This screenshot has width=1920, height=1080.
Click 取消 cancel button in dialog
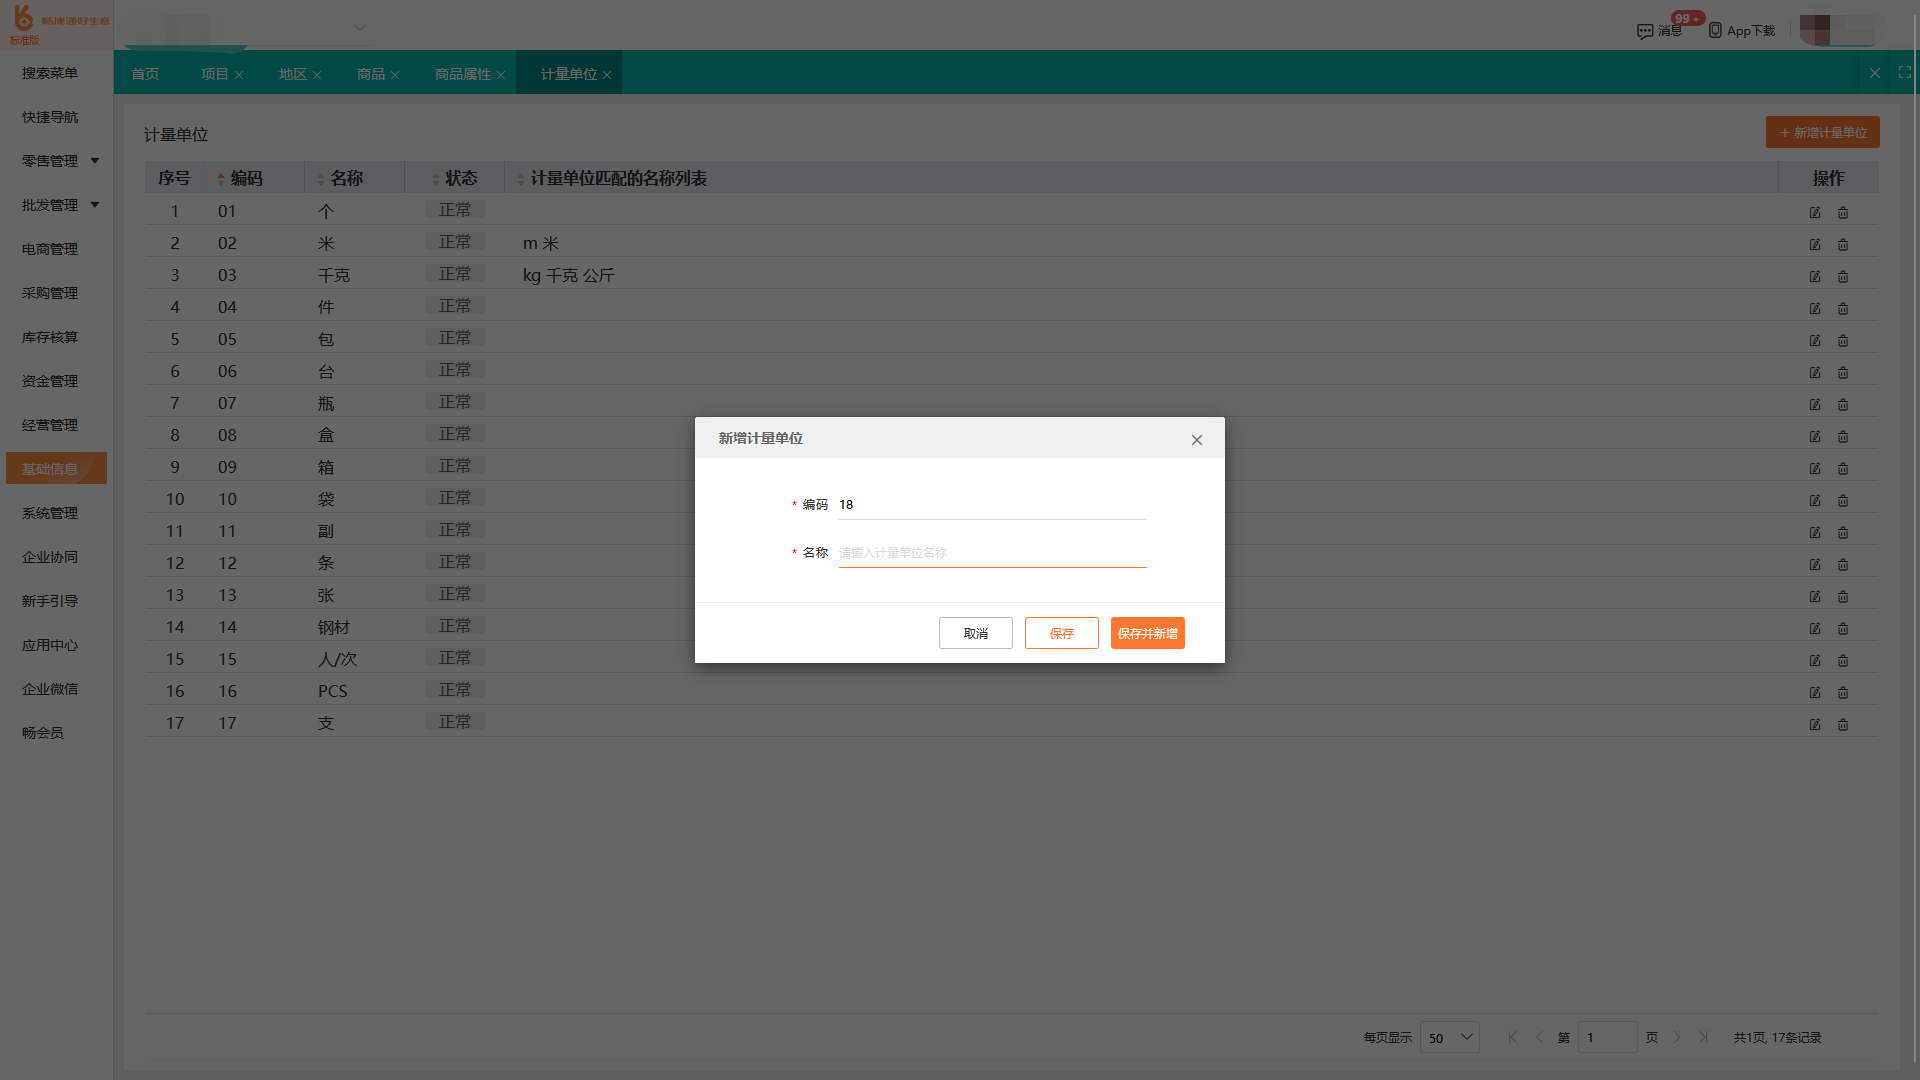(976, 633)
